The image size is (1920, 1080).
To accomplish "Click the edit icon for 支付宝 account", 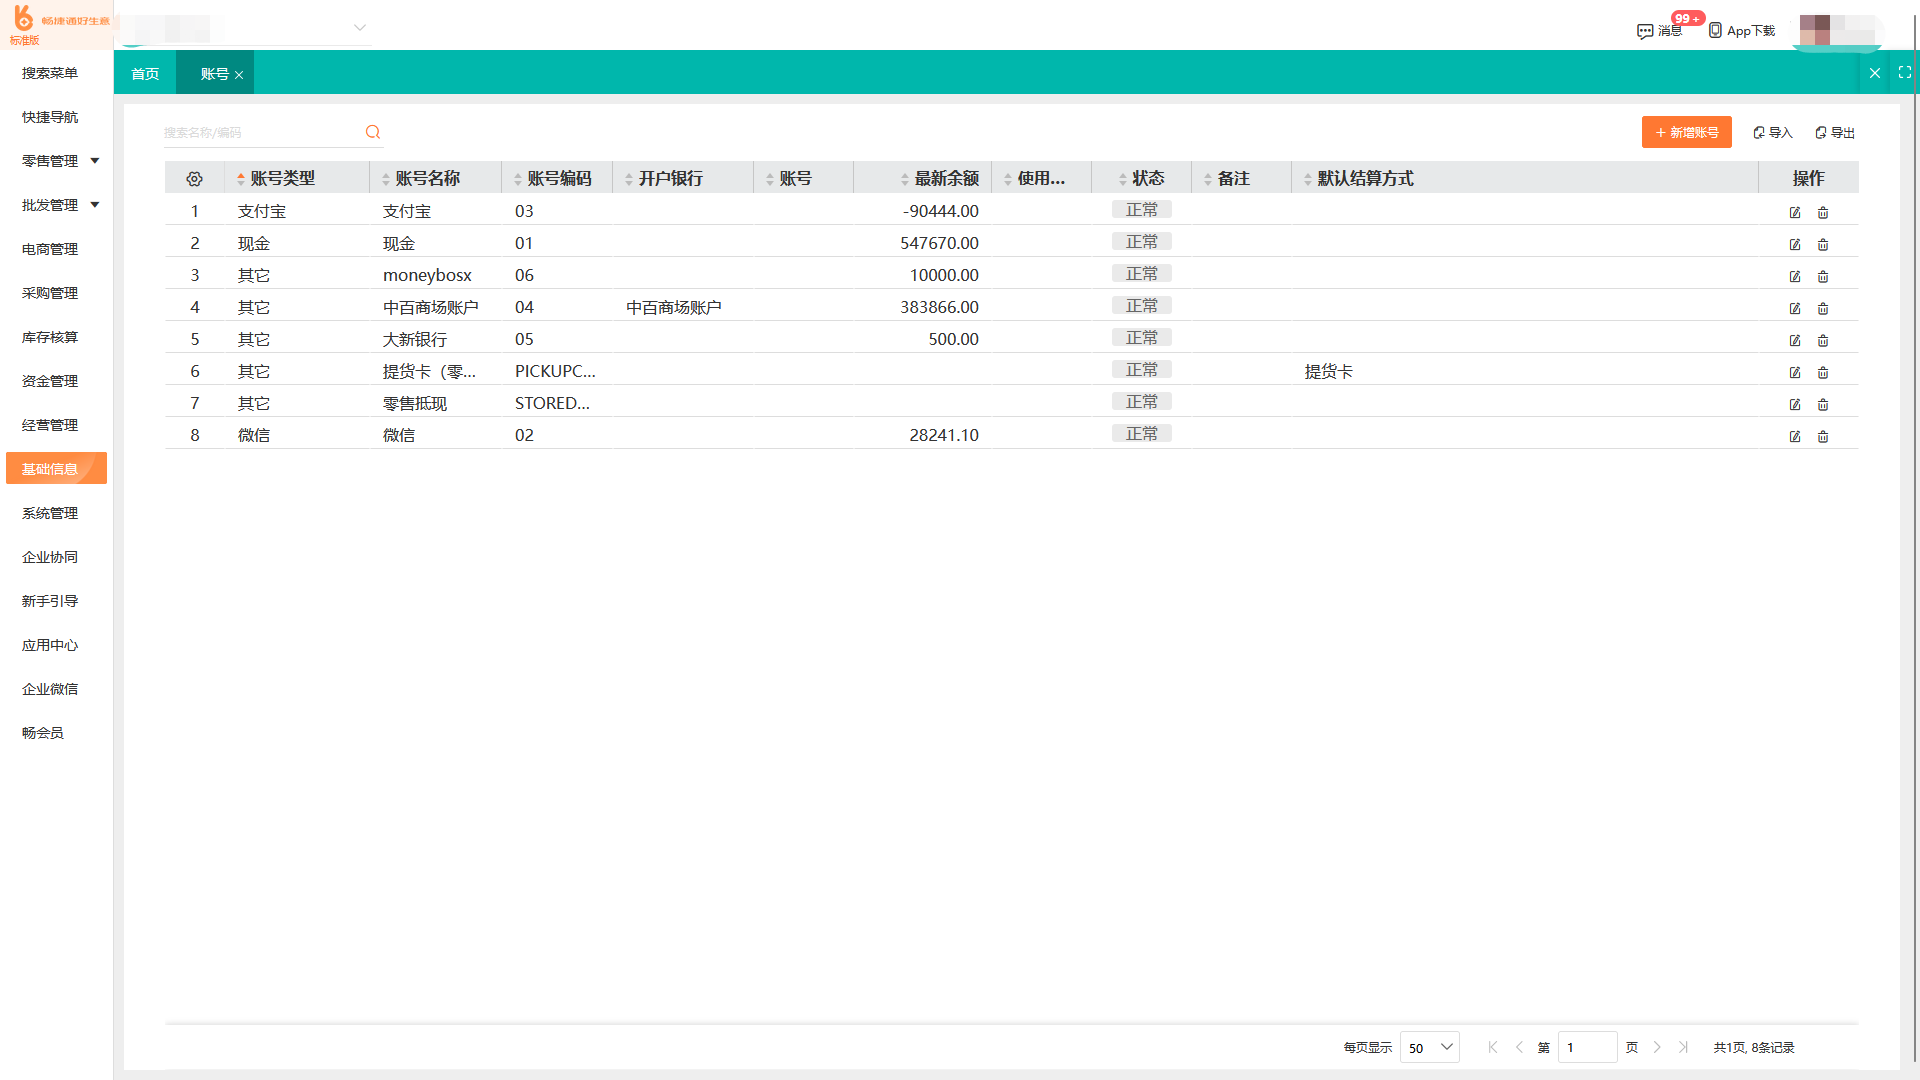I will [x=1795, y=211].
